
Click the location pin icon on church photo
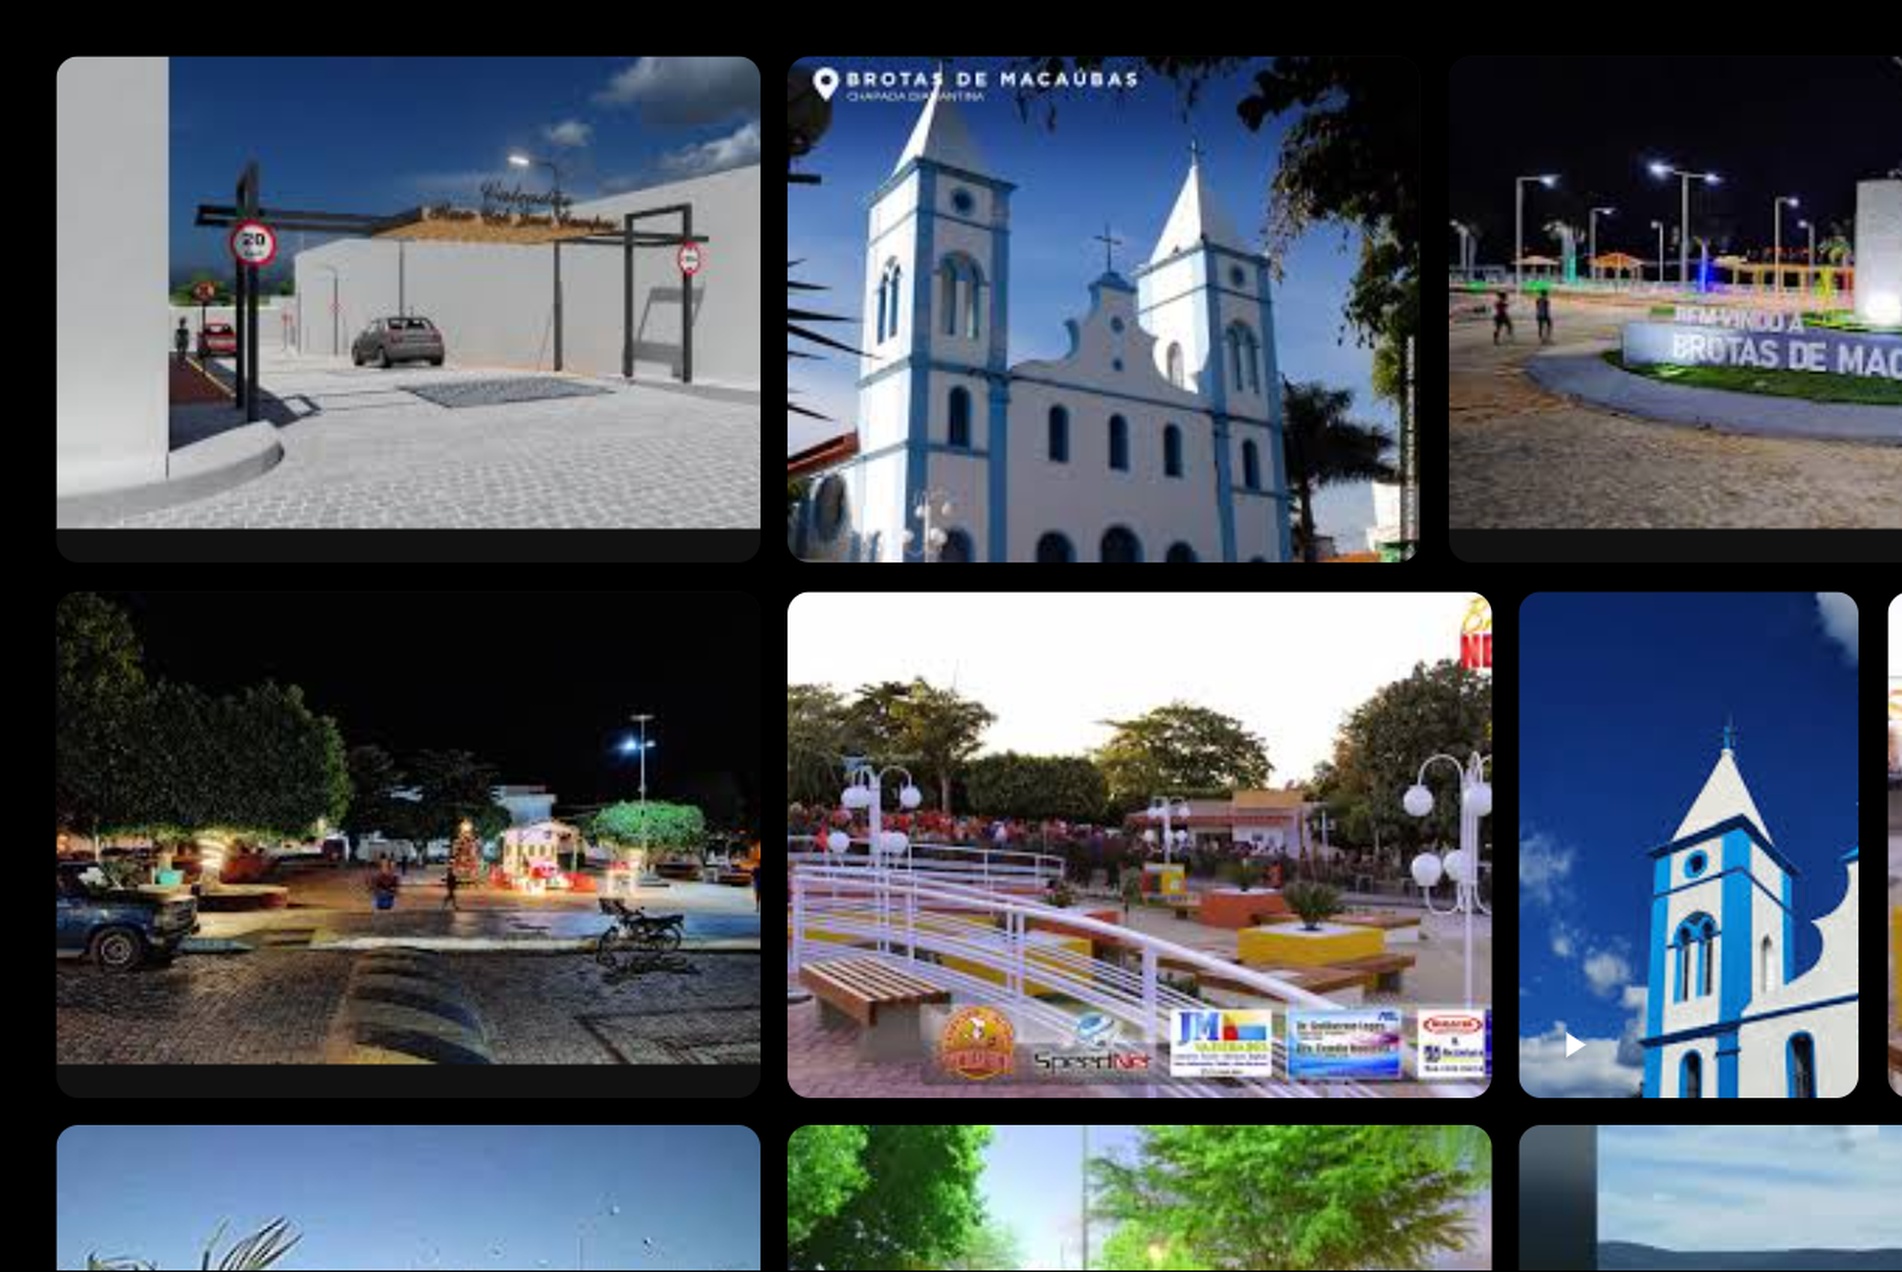pos(825,84)
